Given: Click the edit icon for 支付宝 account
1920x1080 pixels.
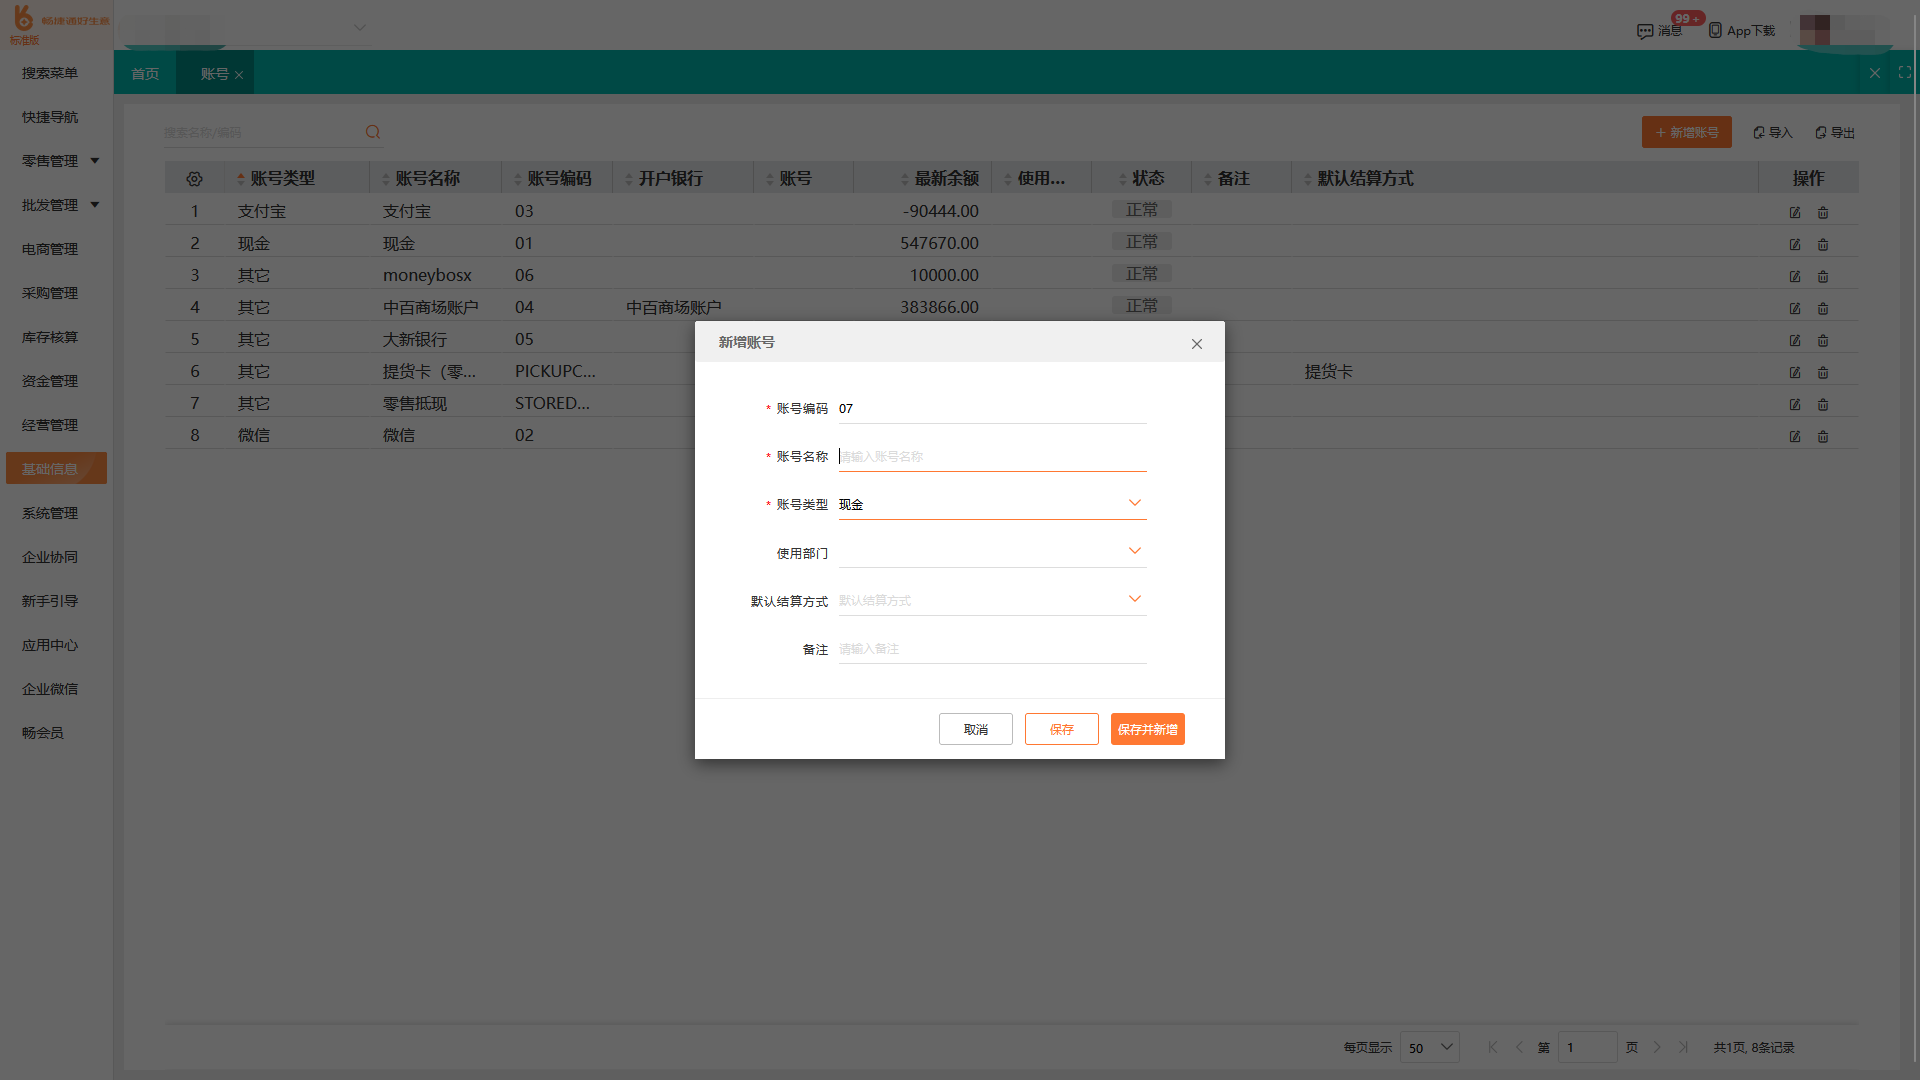Looking at the screenshot, I should 1795,212.
